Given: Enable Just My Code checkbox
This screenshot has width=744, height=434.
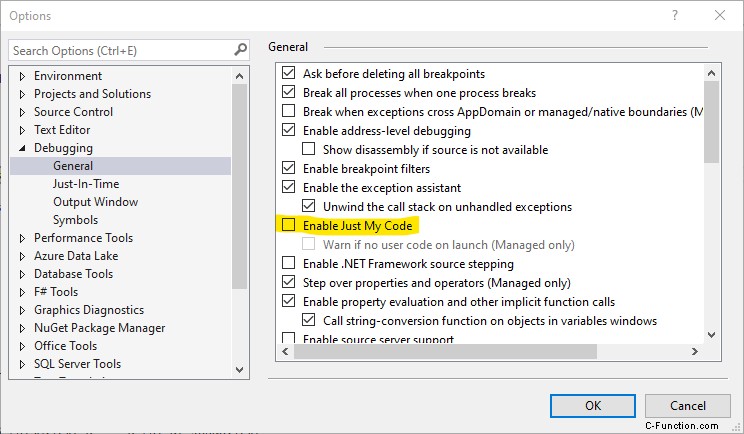Looking at the screenshot, I should click(x=289, y=226).
